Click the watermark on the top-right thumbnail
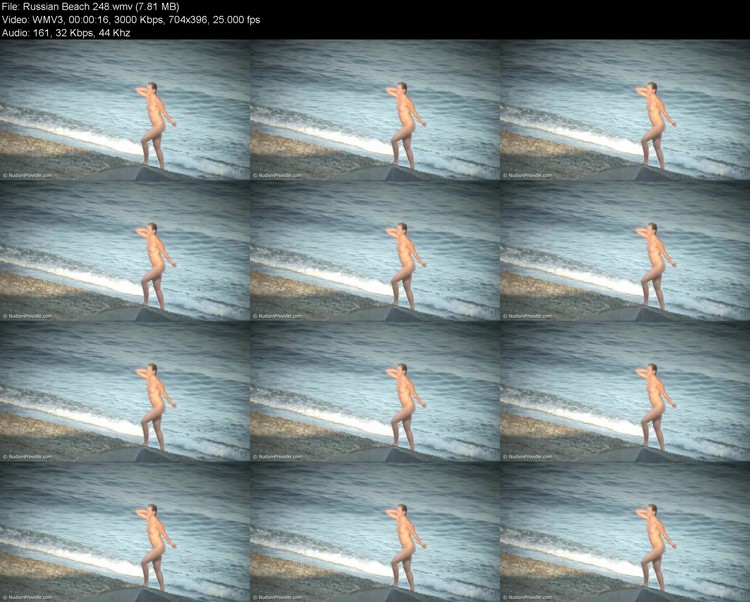Image resolution: width=750 pixels, height=602 pixels. point(527,174)
